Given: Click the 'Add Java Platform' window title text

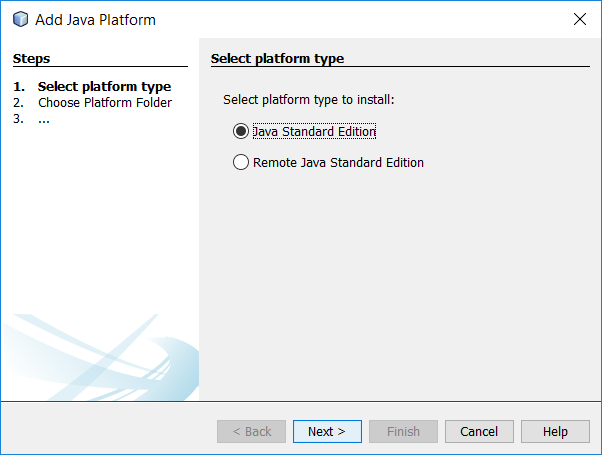Looking at the screenshot, I should click(x=95, y=20).
